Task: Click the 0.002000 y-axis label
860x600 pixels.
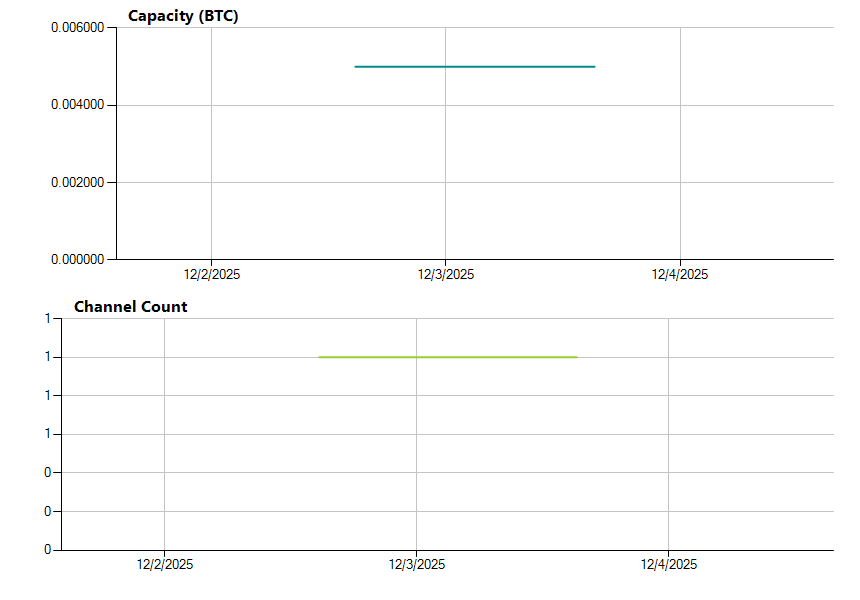Action: (77, 182)
